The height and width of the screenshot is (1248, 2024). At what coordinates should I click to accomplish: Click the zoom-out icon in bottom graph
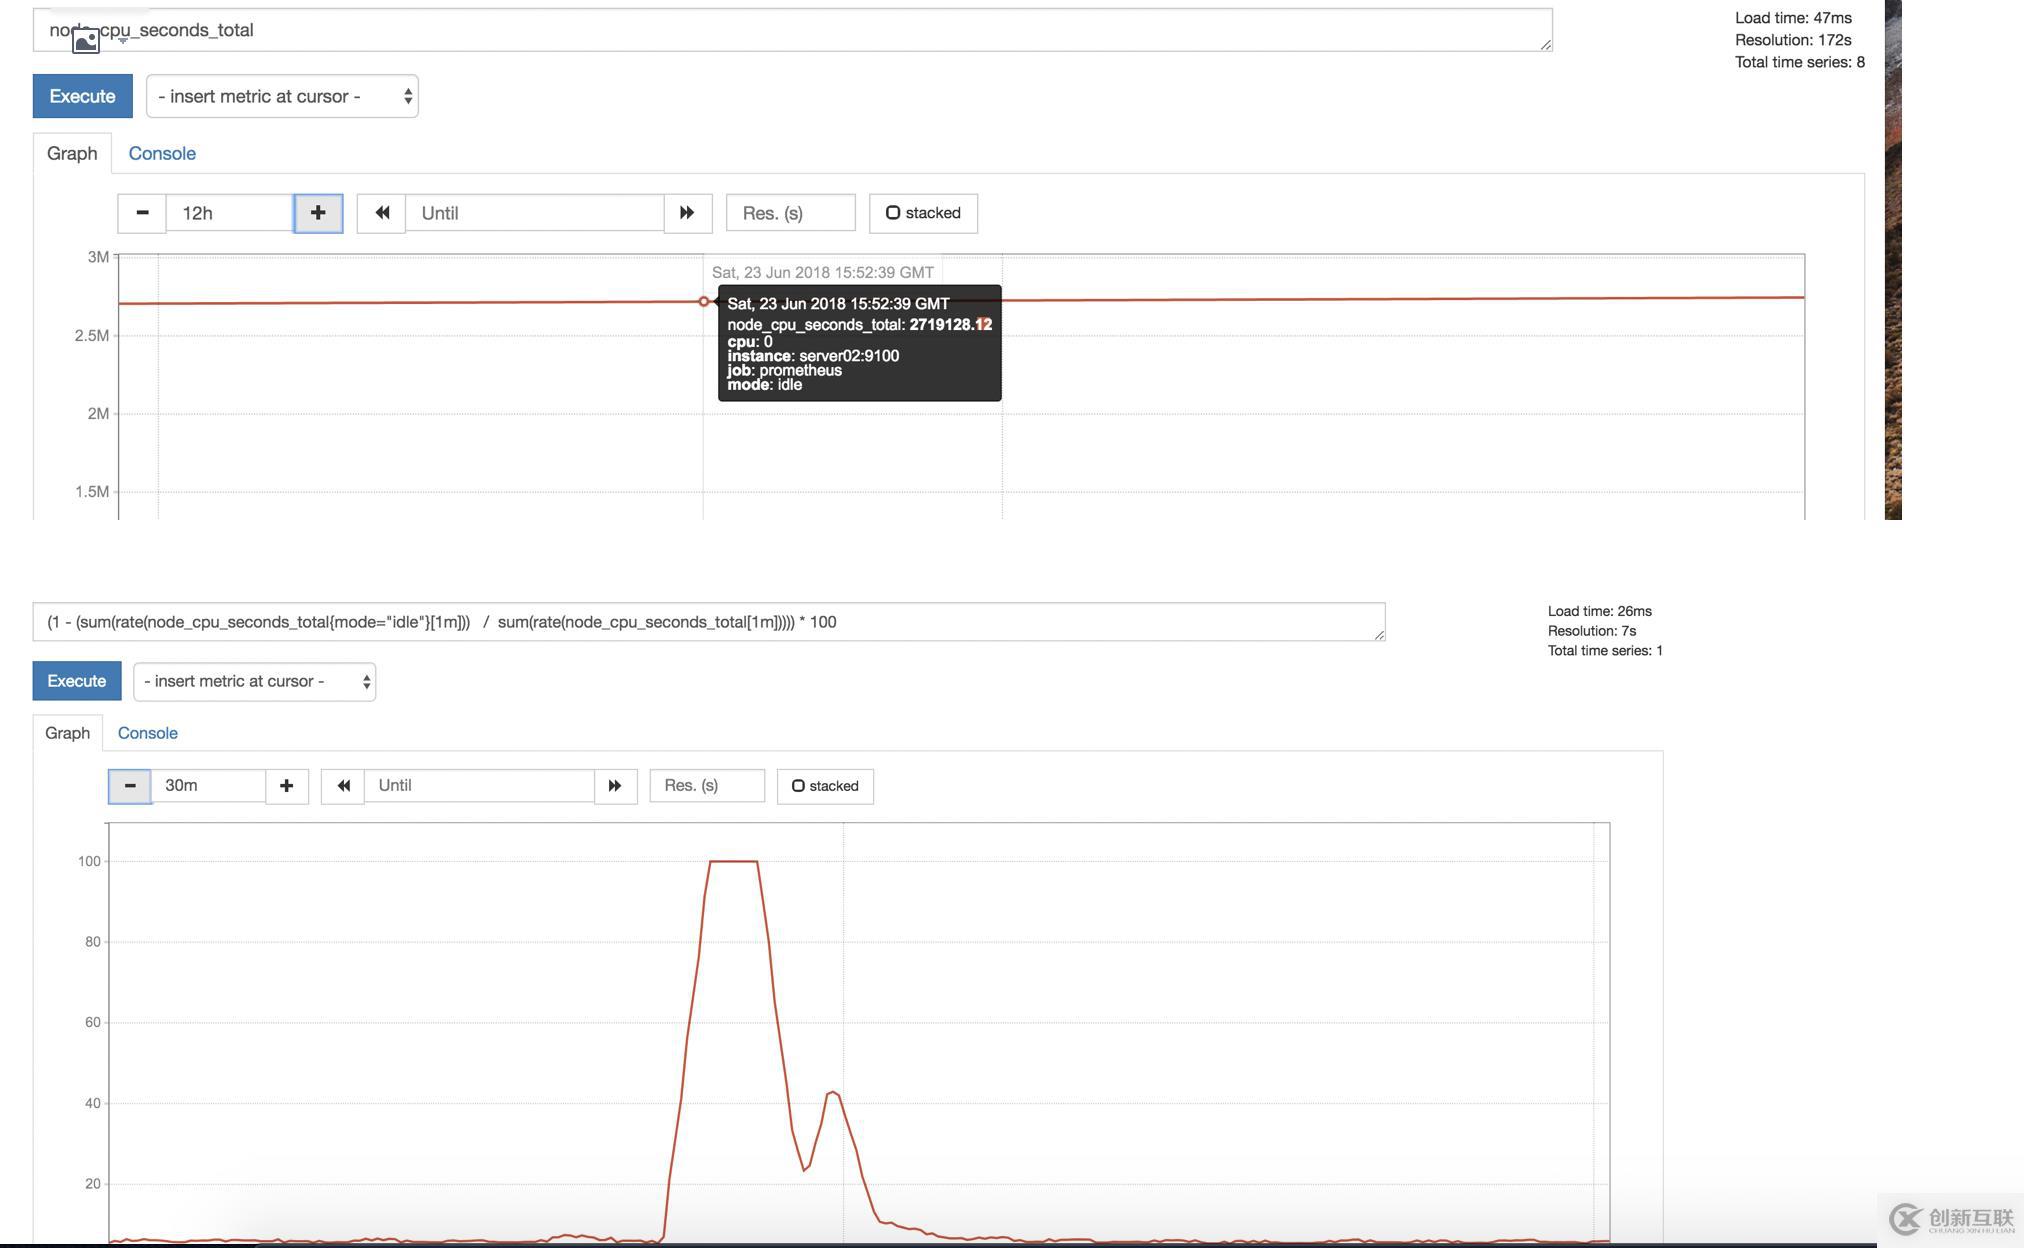click(x=129, y=785)
